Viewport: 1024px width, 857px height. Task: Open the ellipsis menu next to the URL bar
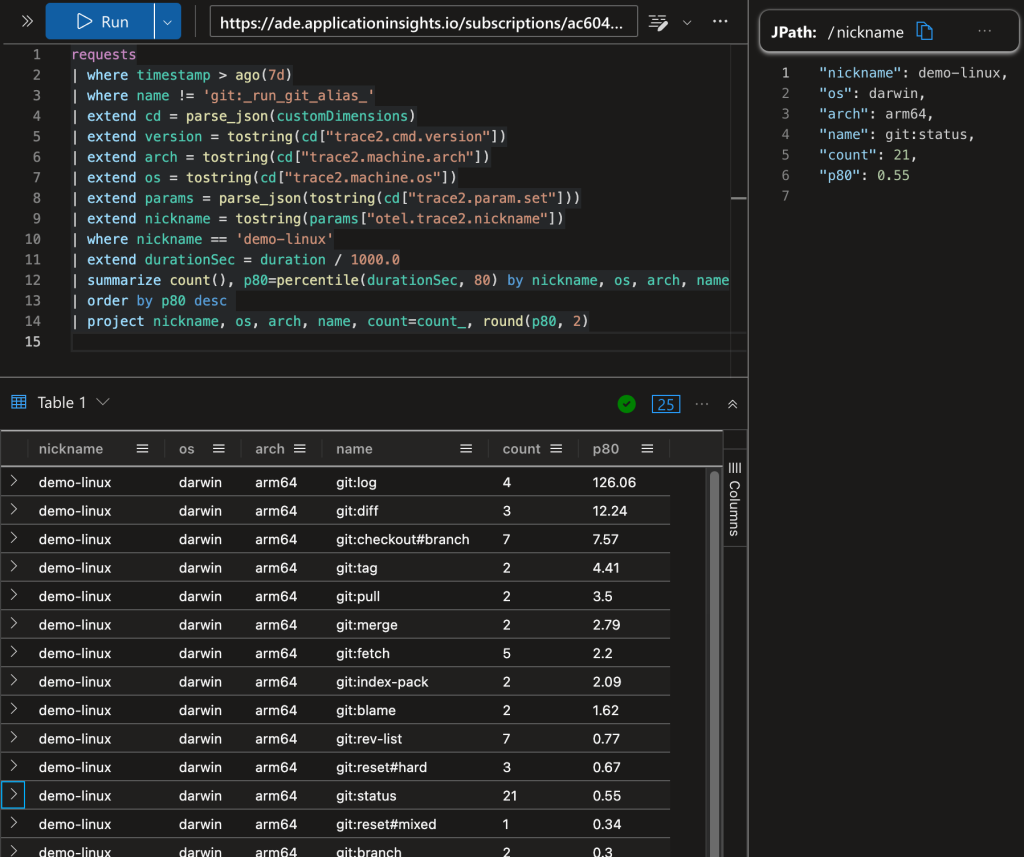(720, 21)
